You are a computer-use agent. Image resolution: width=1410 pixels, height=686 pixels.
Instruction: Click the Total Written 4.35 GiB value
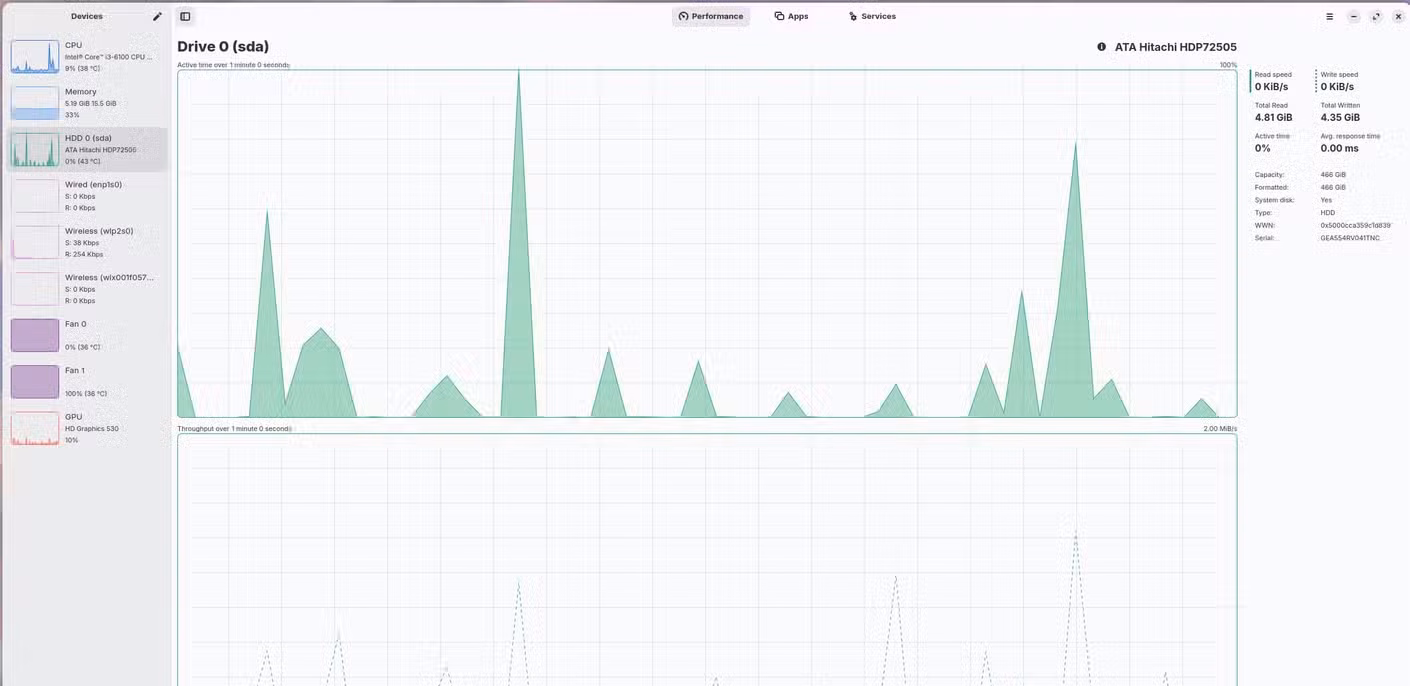(x=1340, y=118)
